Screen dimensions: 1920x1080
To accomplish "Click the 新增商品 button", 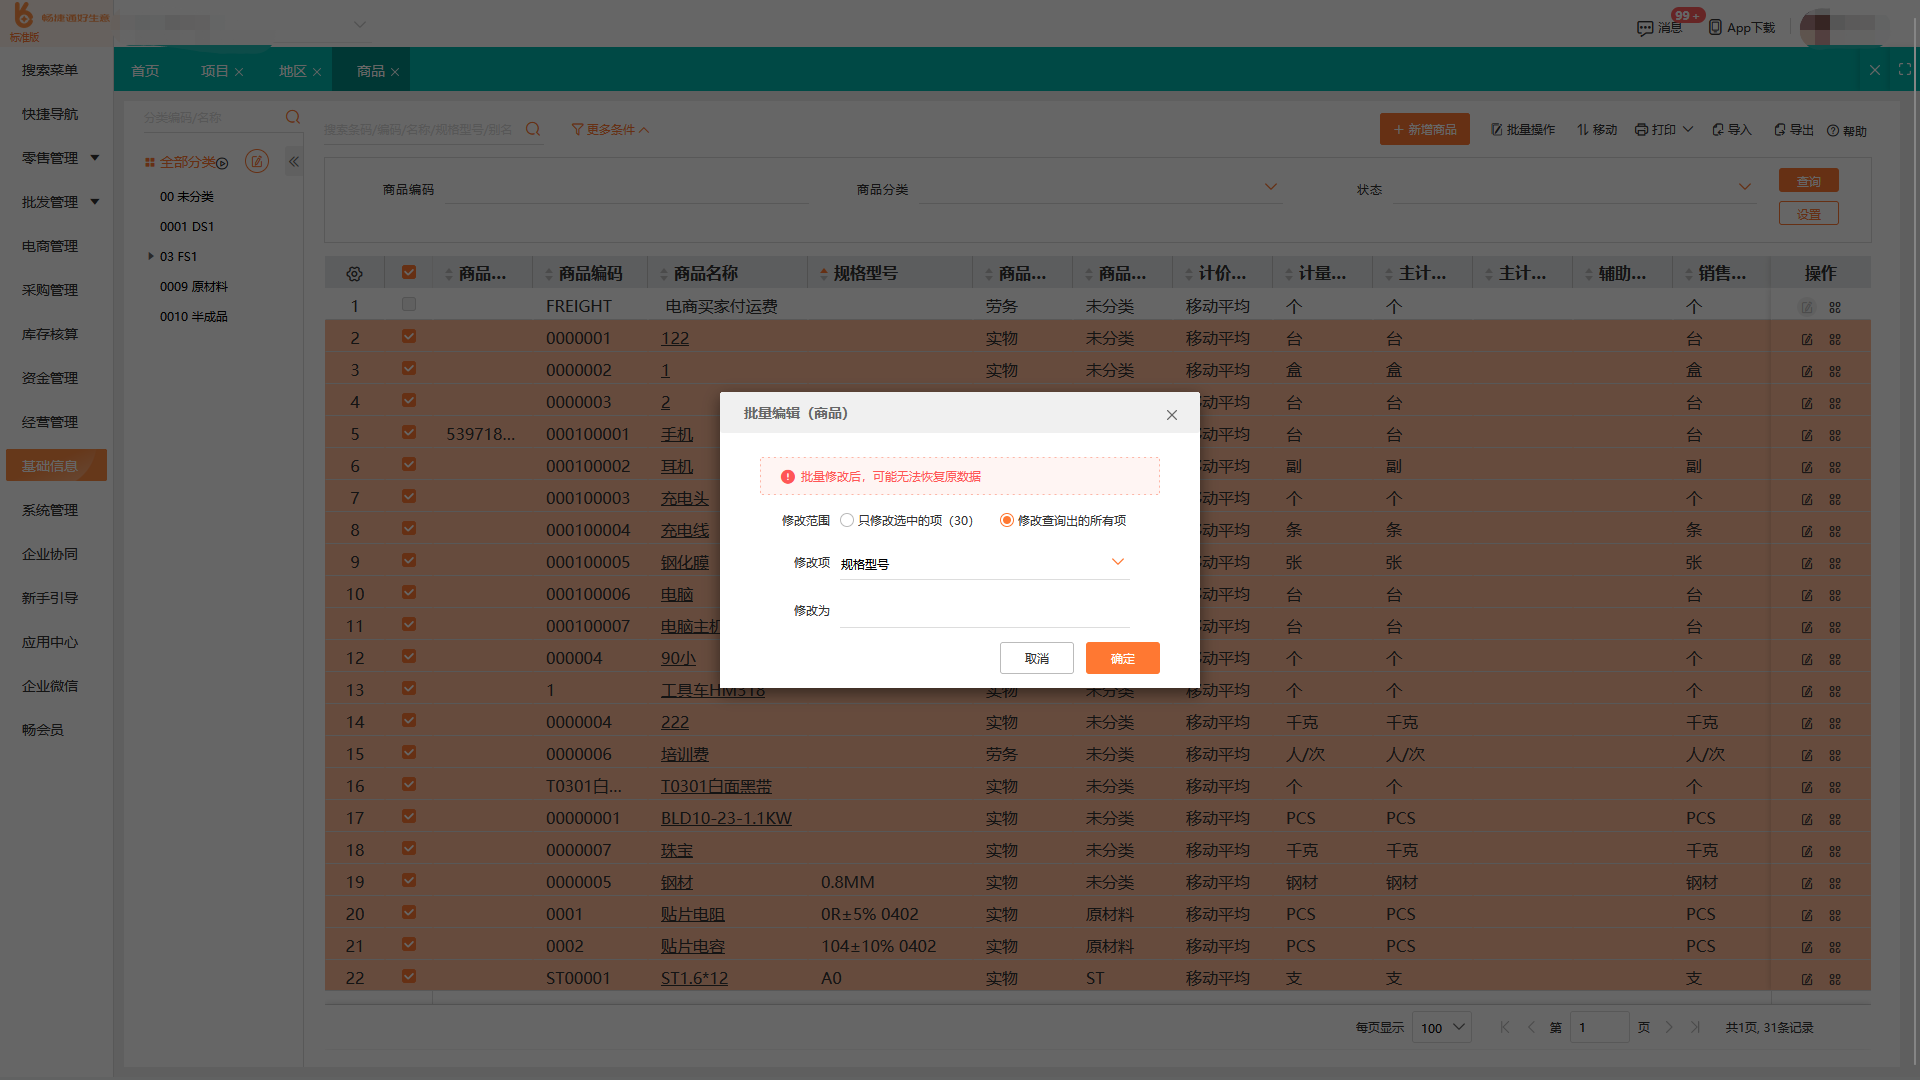I will pos(1423,129).
